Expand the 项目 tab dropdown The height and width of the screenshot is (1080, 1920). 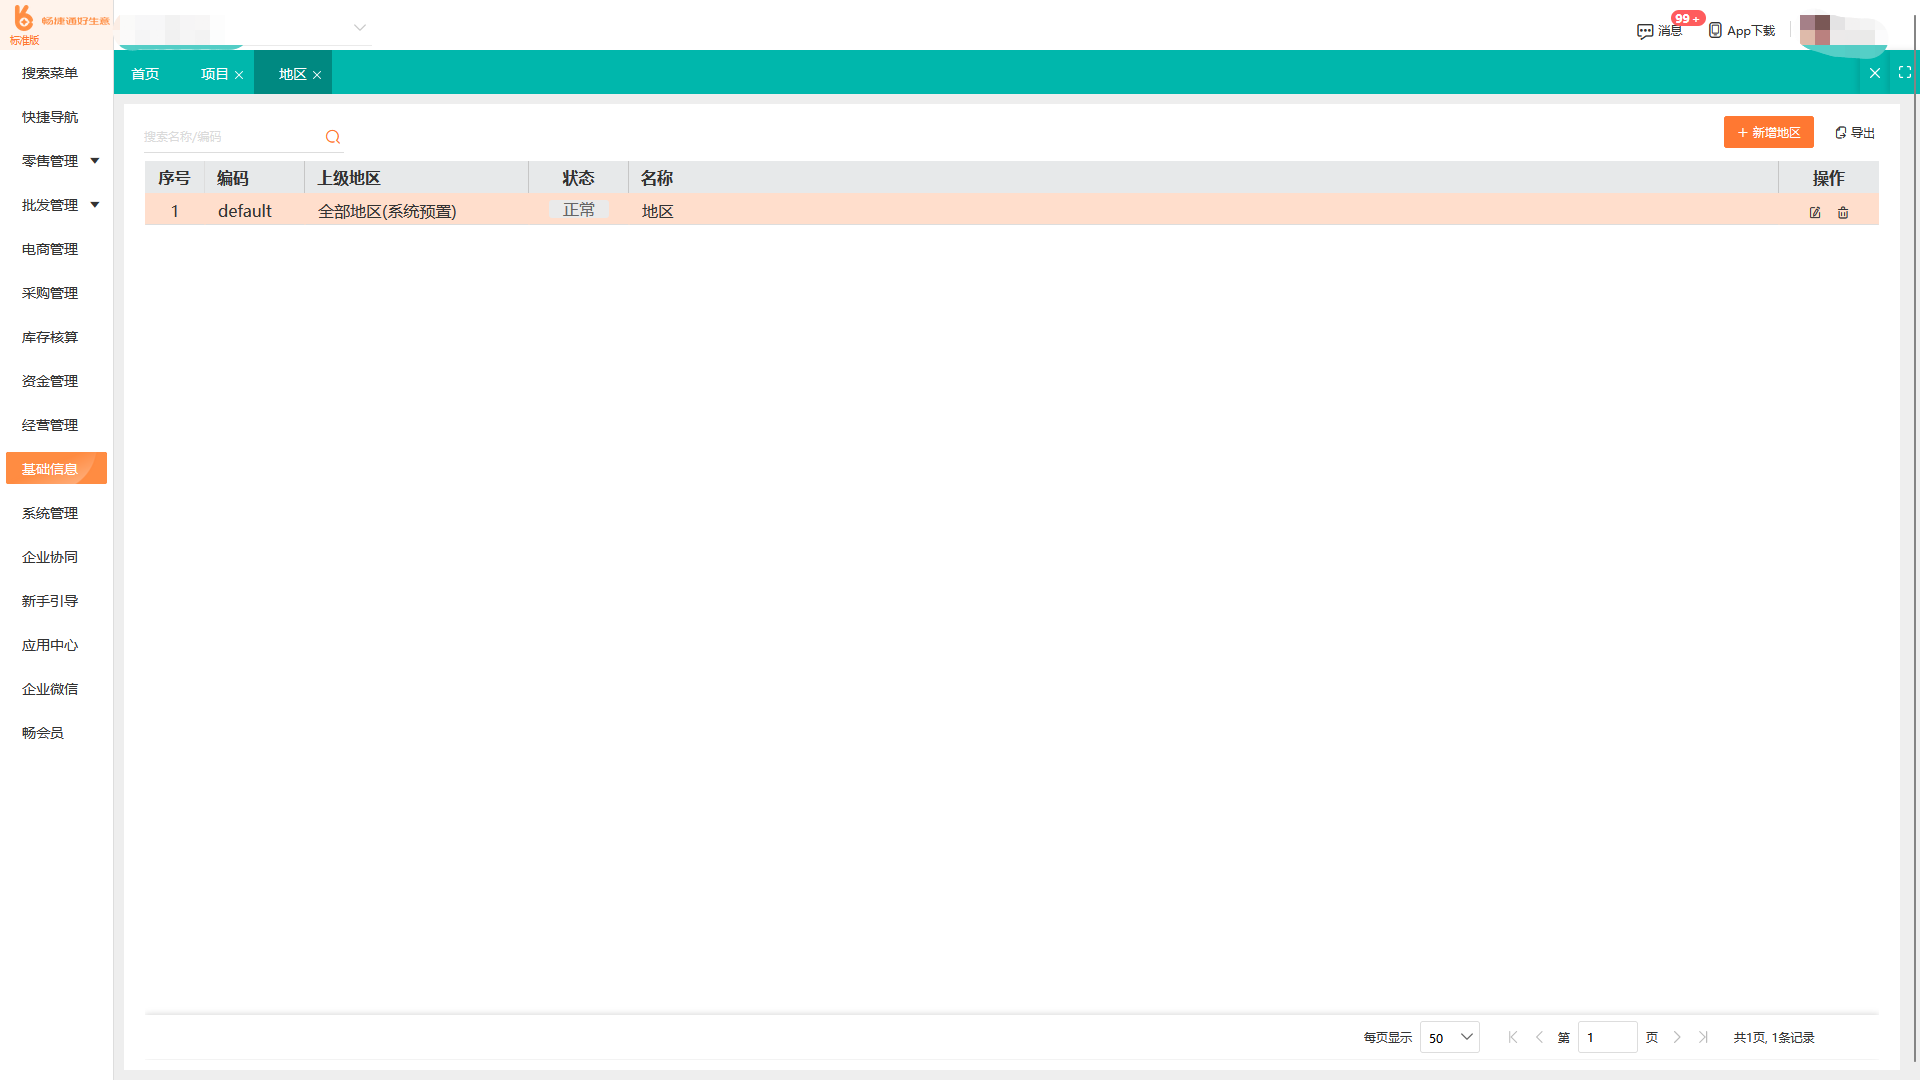(215, 73)
